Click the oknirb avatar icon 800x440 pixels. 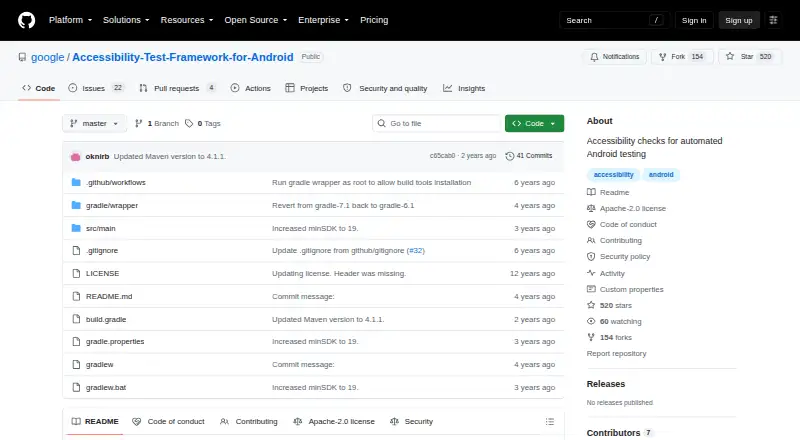[76, 157]
